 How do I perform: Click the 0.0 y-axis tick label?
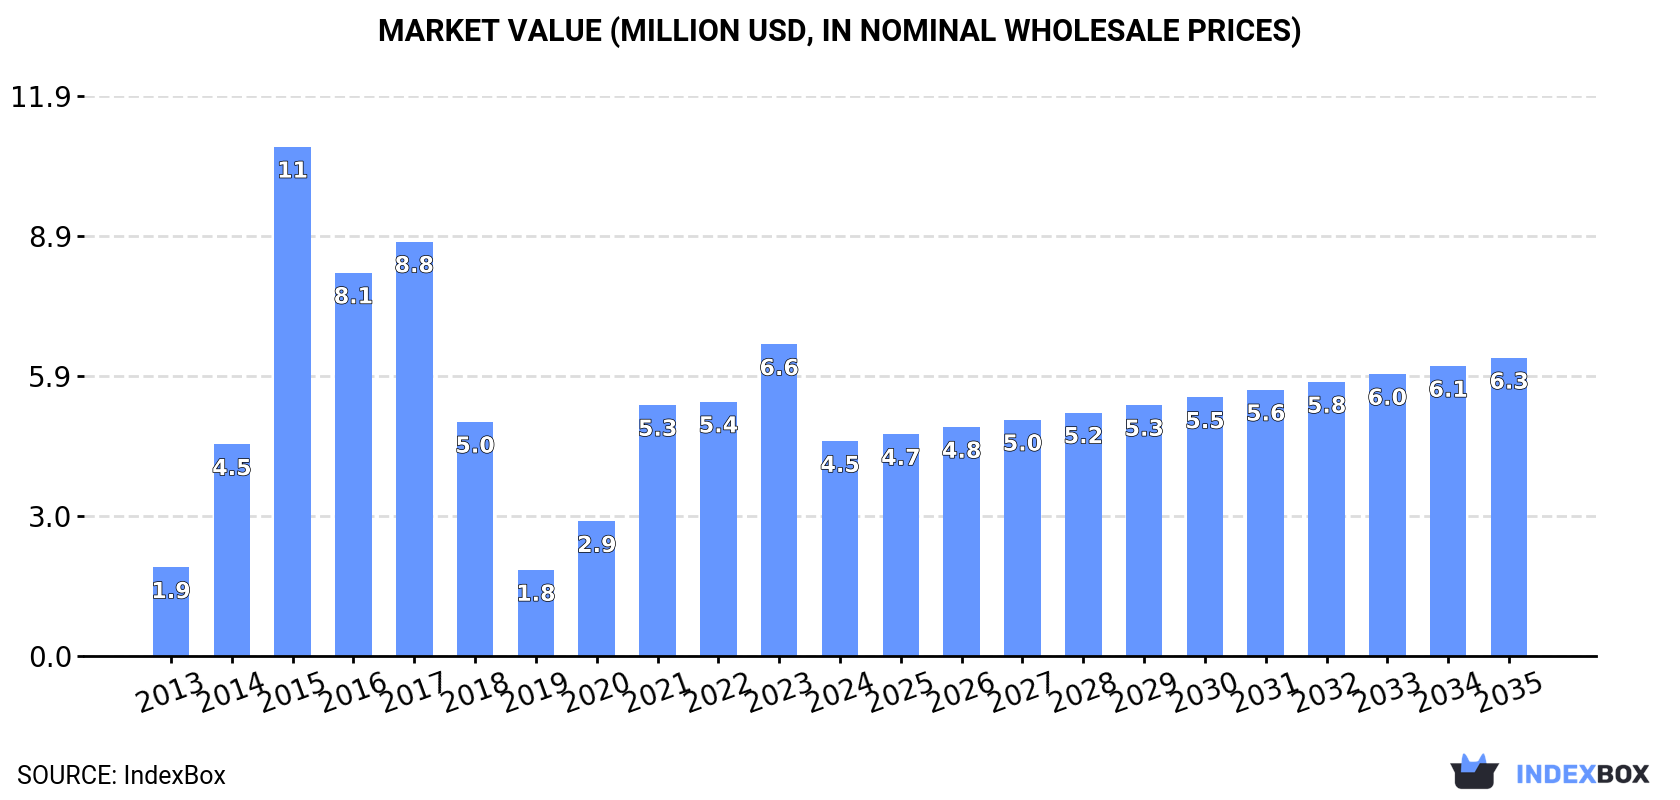[x=50, y=657]
